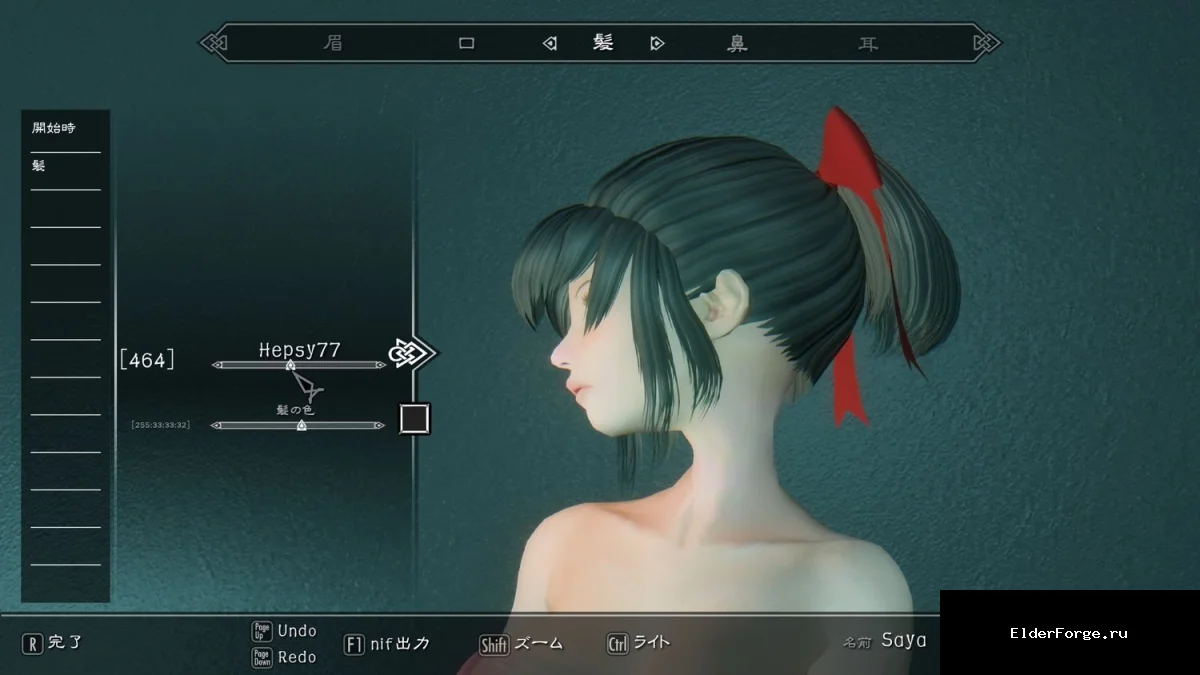Select 開始時 in the left list
1200x675 pixels.
[54, 128]
